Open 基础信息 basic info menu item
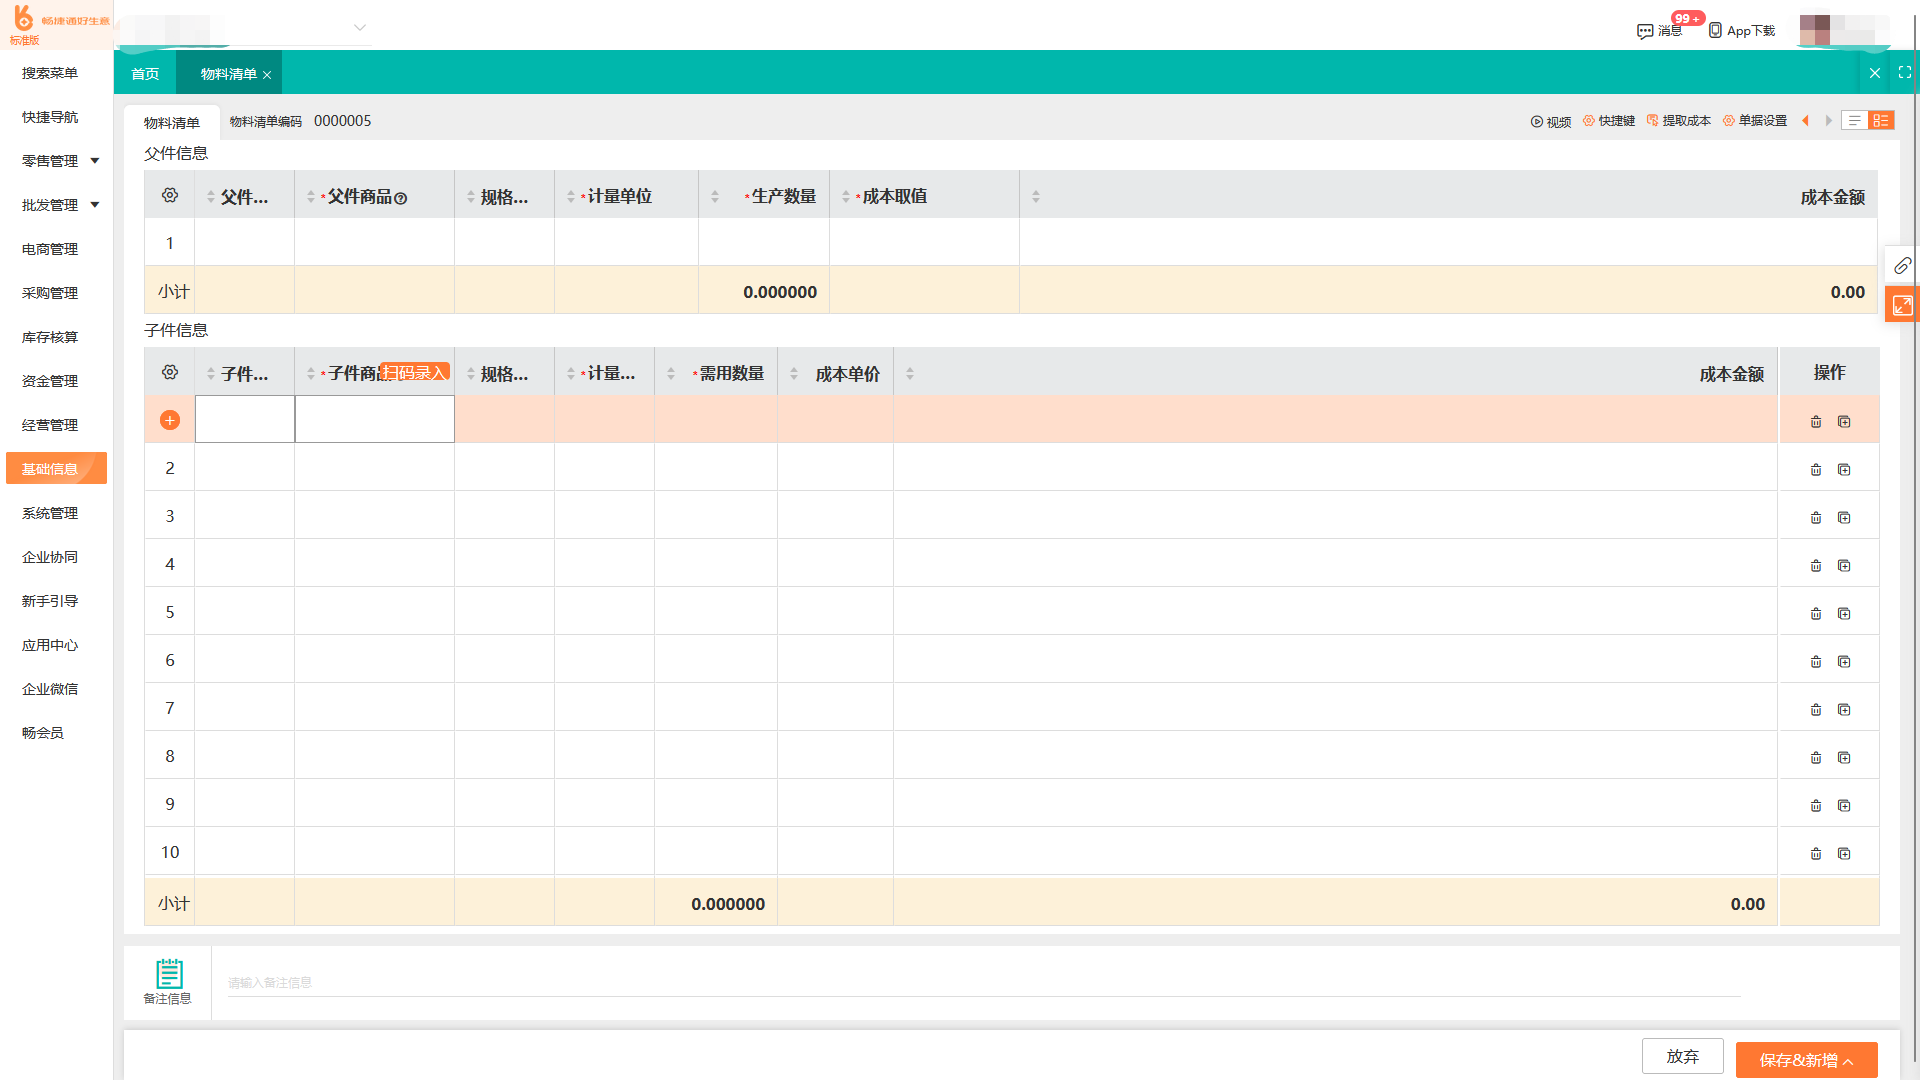1920x1080 pixels. [x=53, y=468]
